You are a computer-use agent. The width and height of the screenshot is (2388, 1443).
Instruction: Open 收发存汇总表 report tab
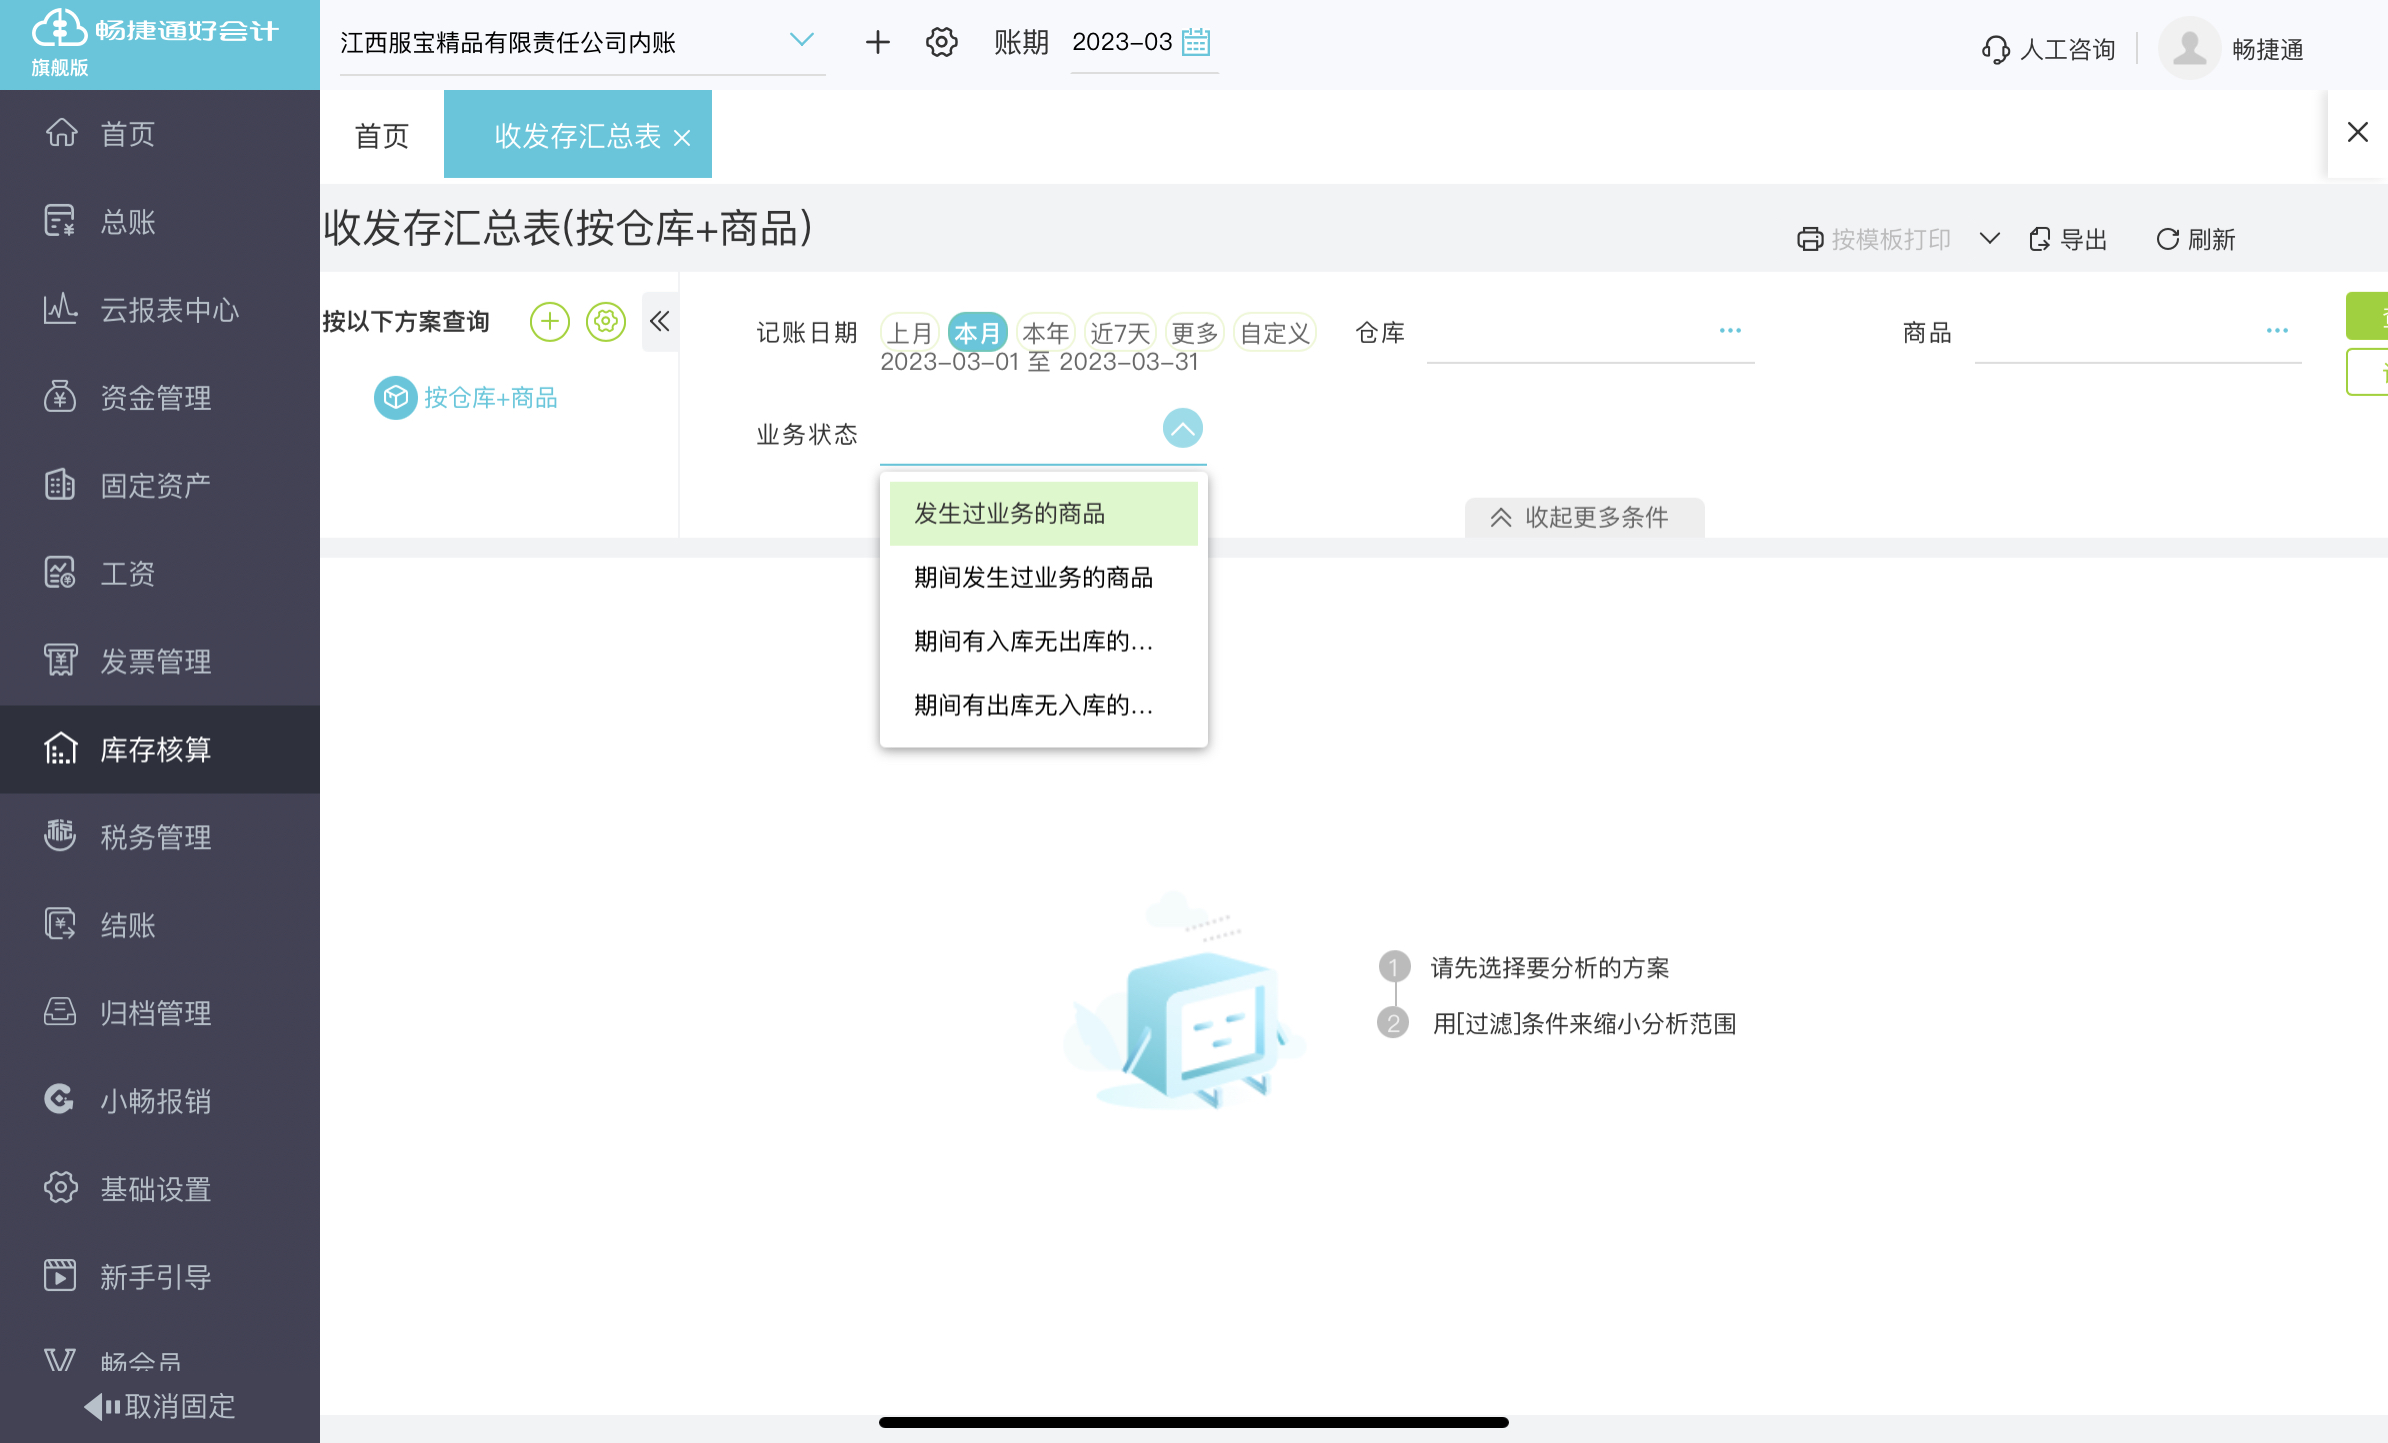[577, 136]
